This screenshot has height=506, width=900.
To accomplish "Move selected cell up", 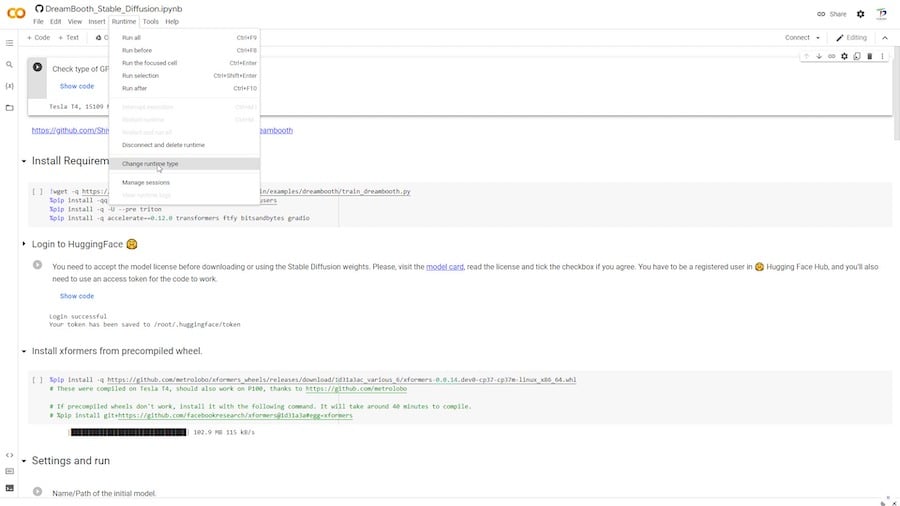I will [806, 56].
